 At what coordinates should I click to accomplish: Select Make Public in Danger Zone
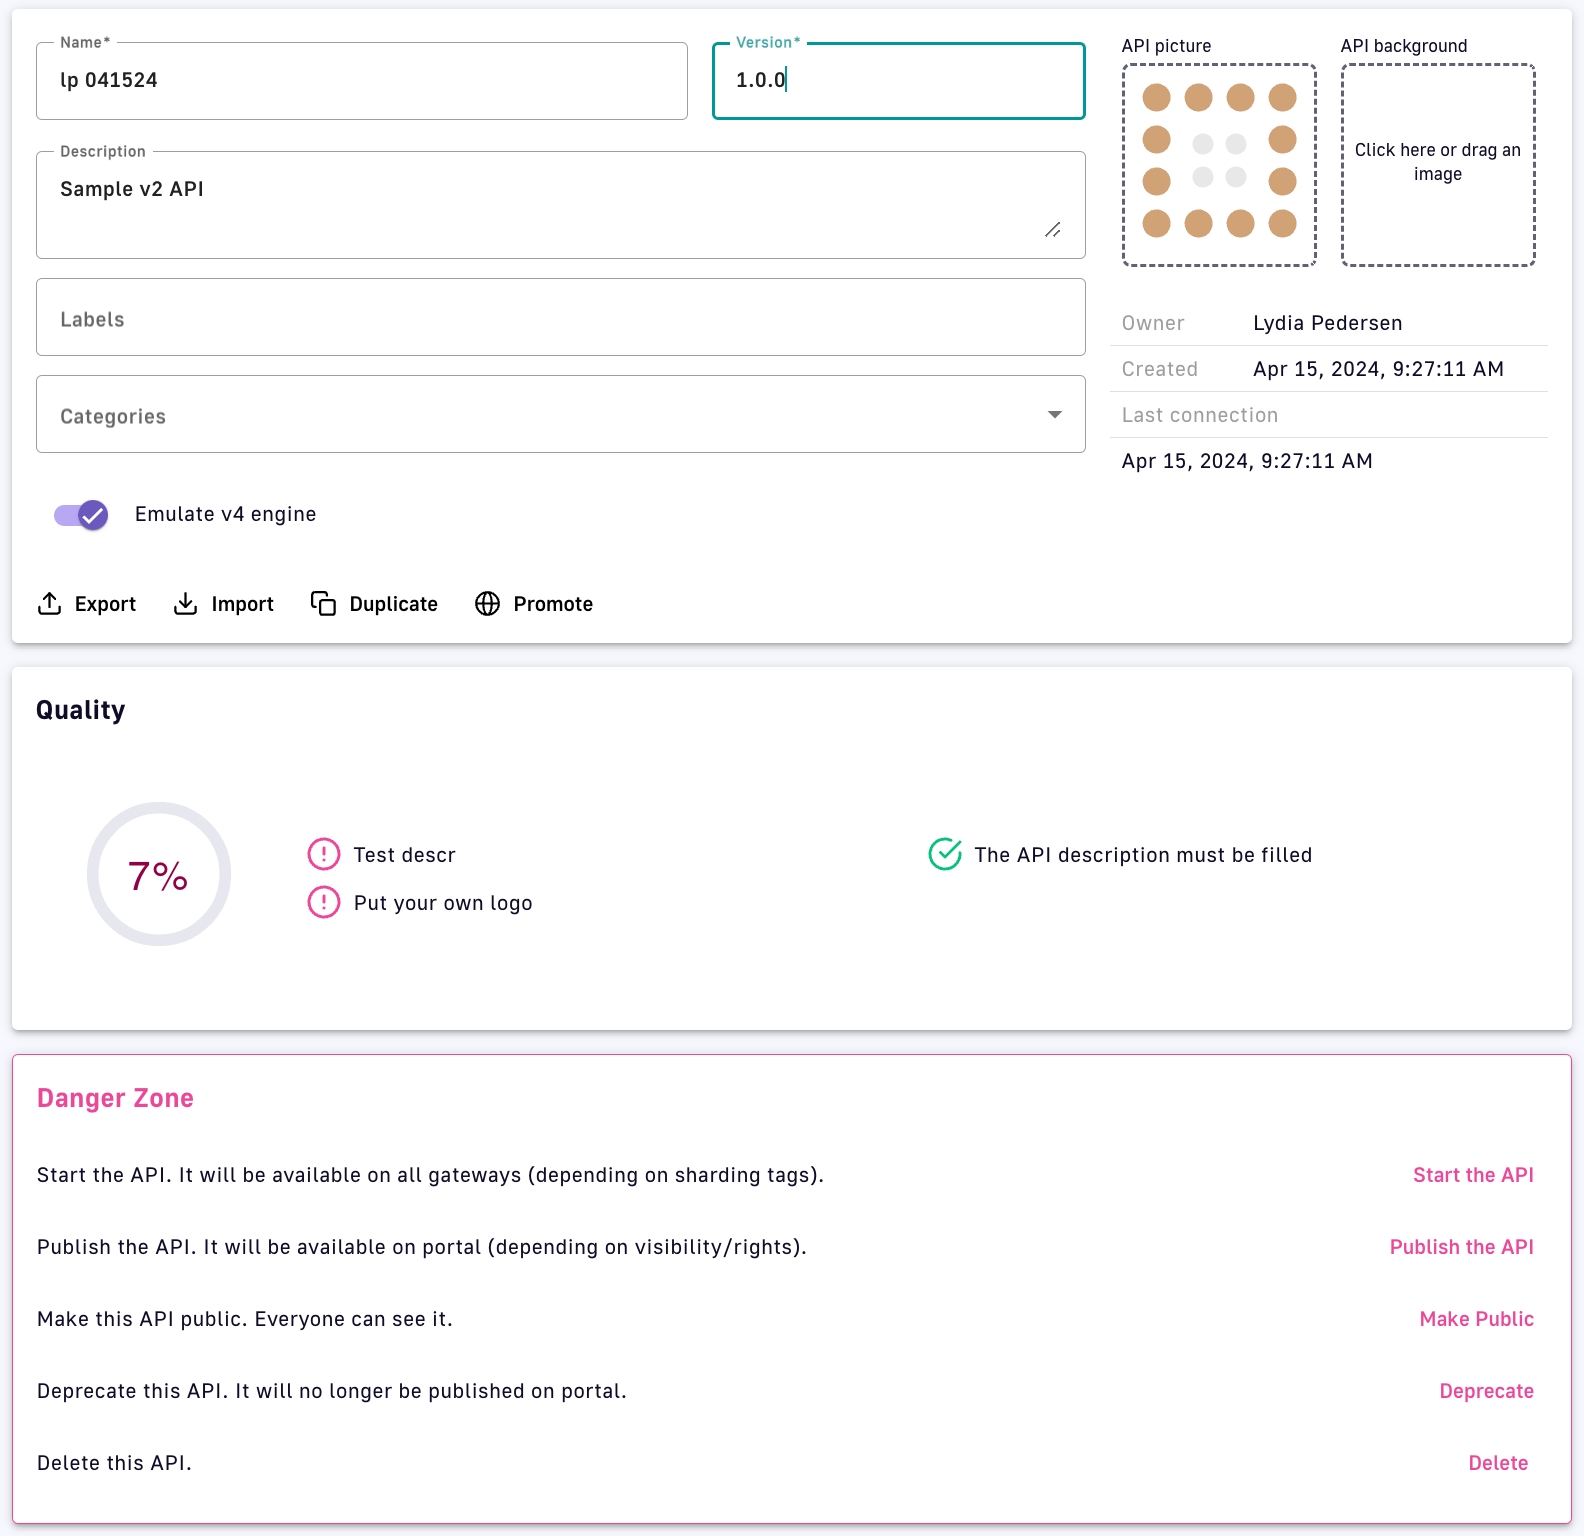pos(1476,1319)
